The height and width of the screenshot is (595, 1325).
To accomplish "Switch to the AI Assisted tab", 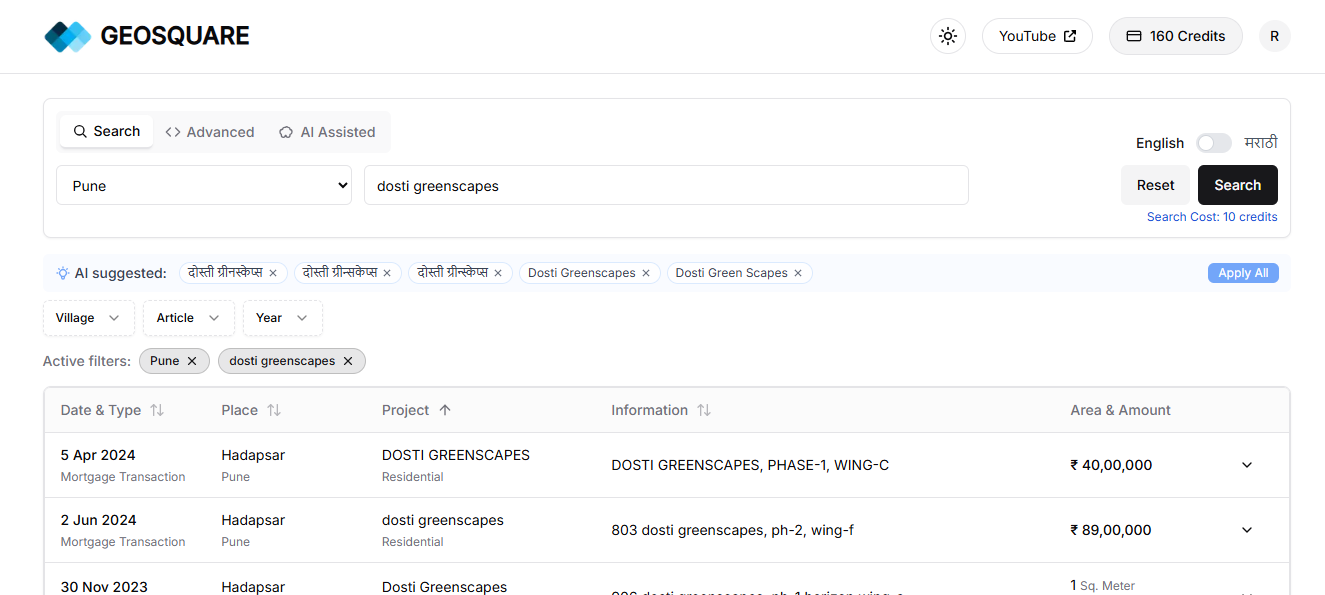I will (x=327, y=131).
